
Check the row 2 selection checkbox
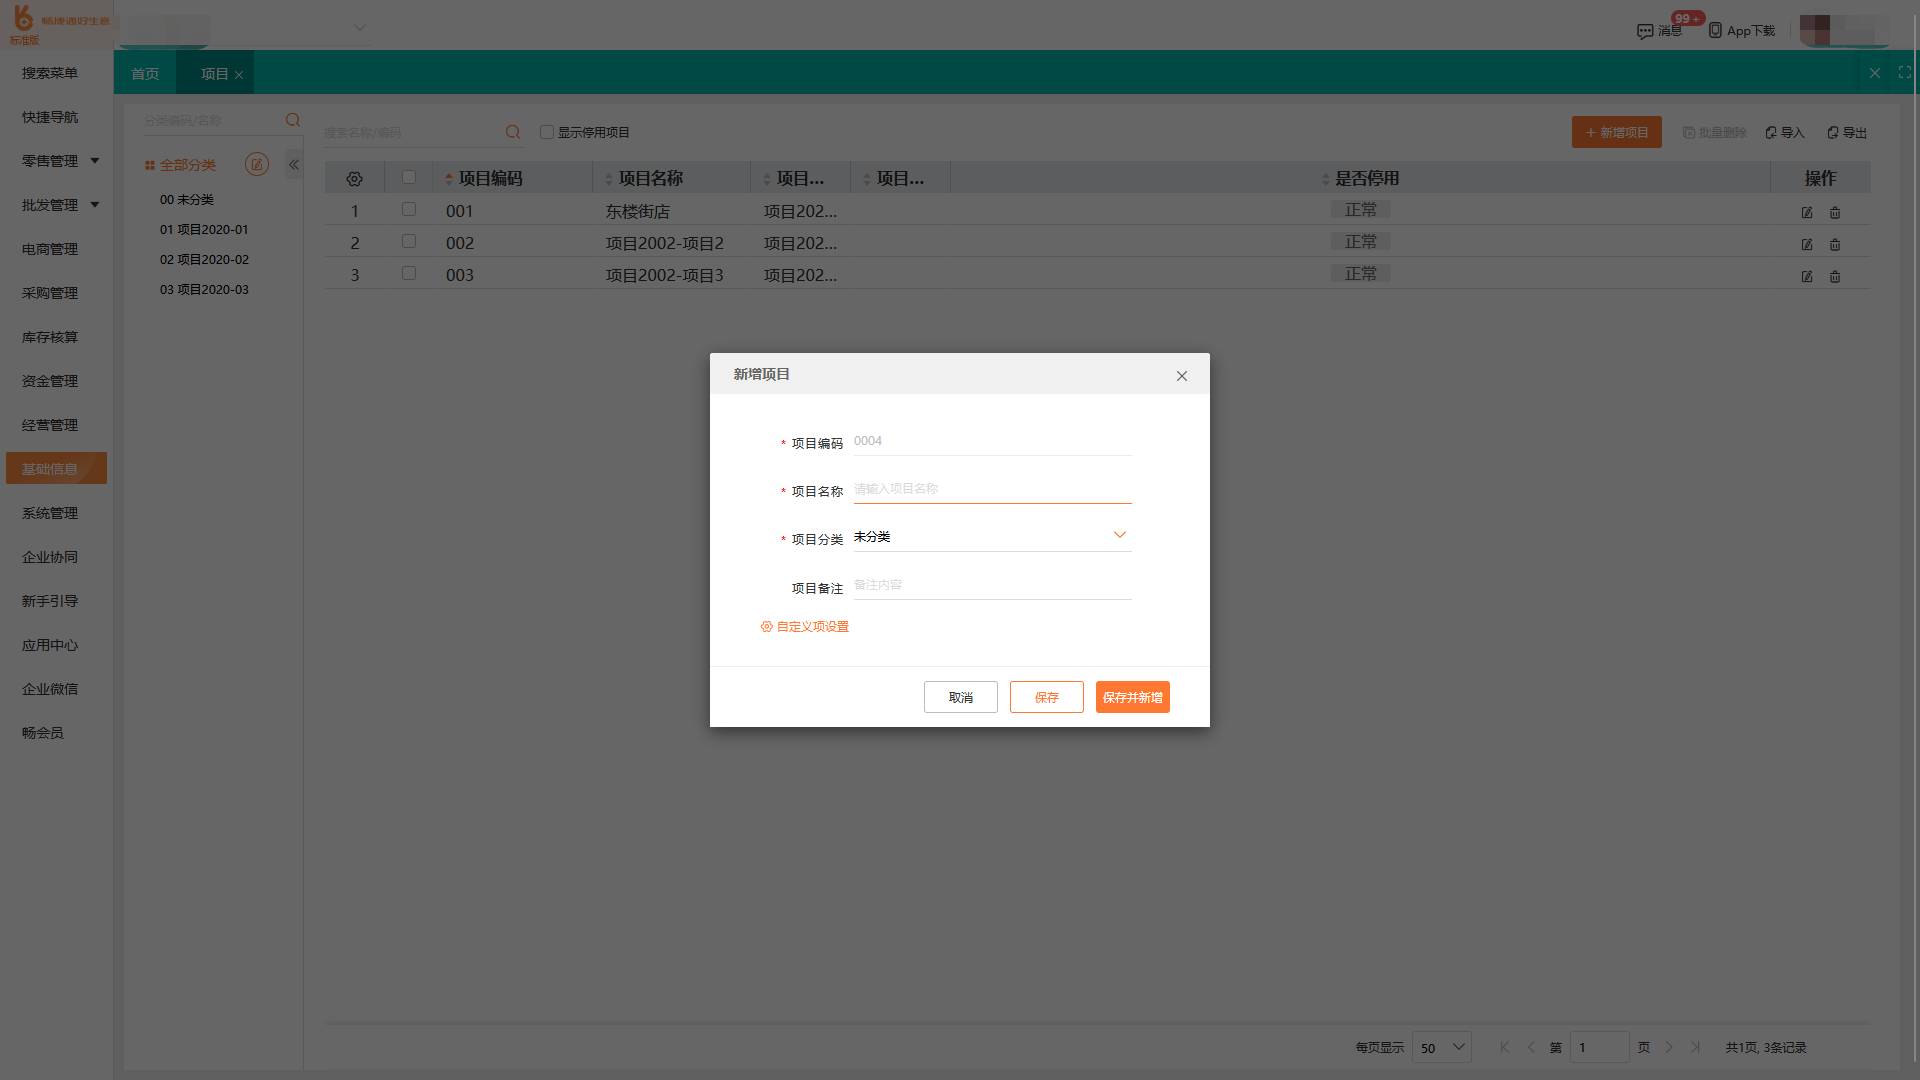point(409,241)
